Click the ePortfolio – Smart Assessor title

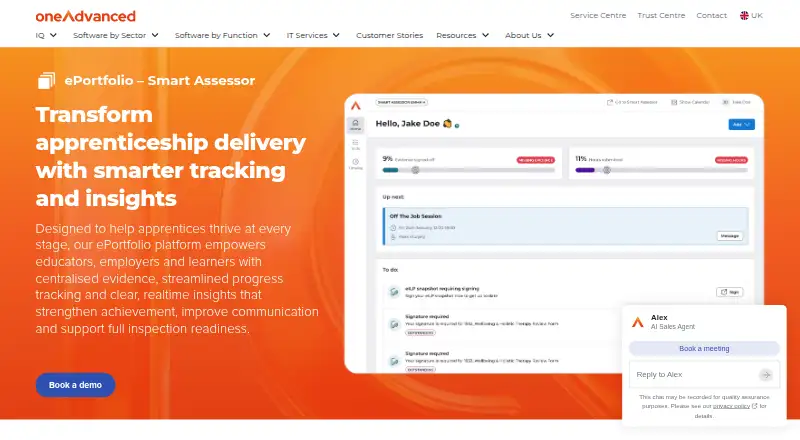(x=160, y=81)
